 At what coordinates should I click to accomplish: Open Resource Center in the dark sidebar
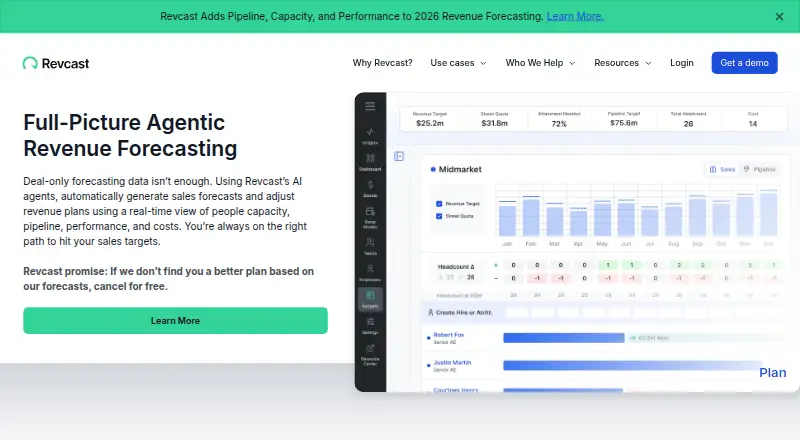point(370,354)
